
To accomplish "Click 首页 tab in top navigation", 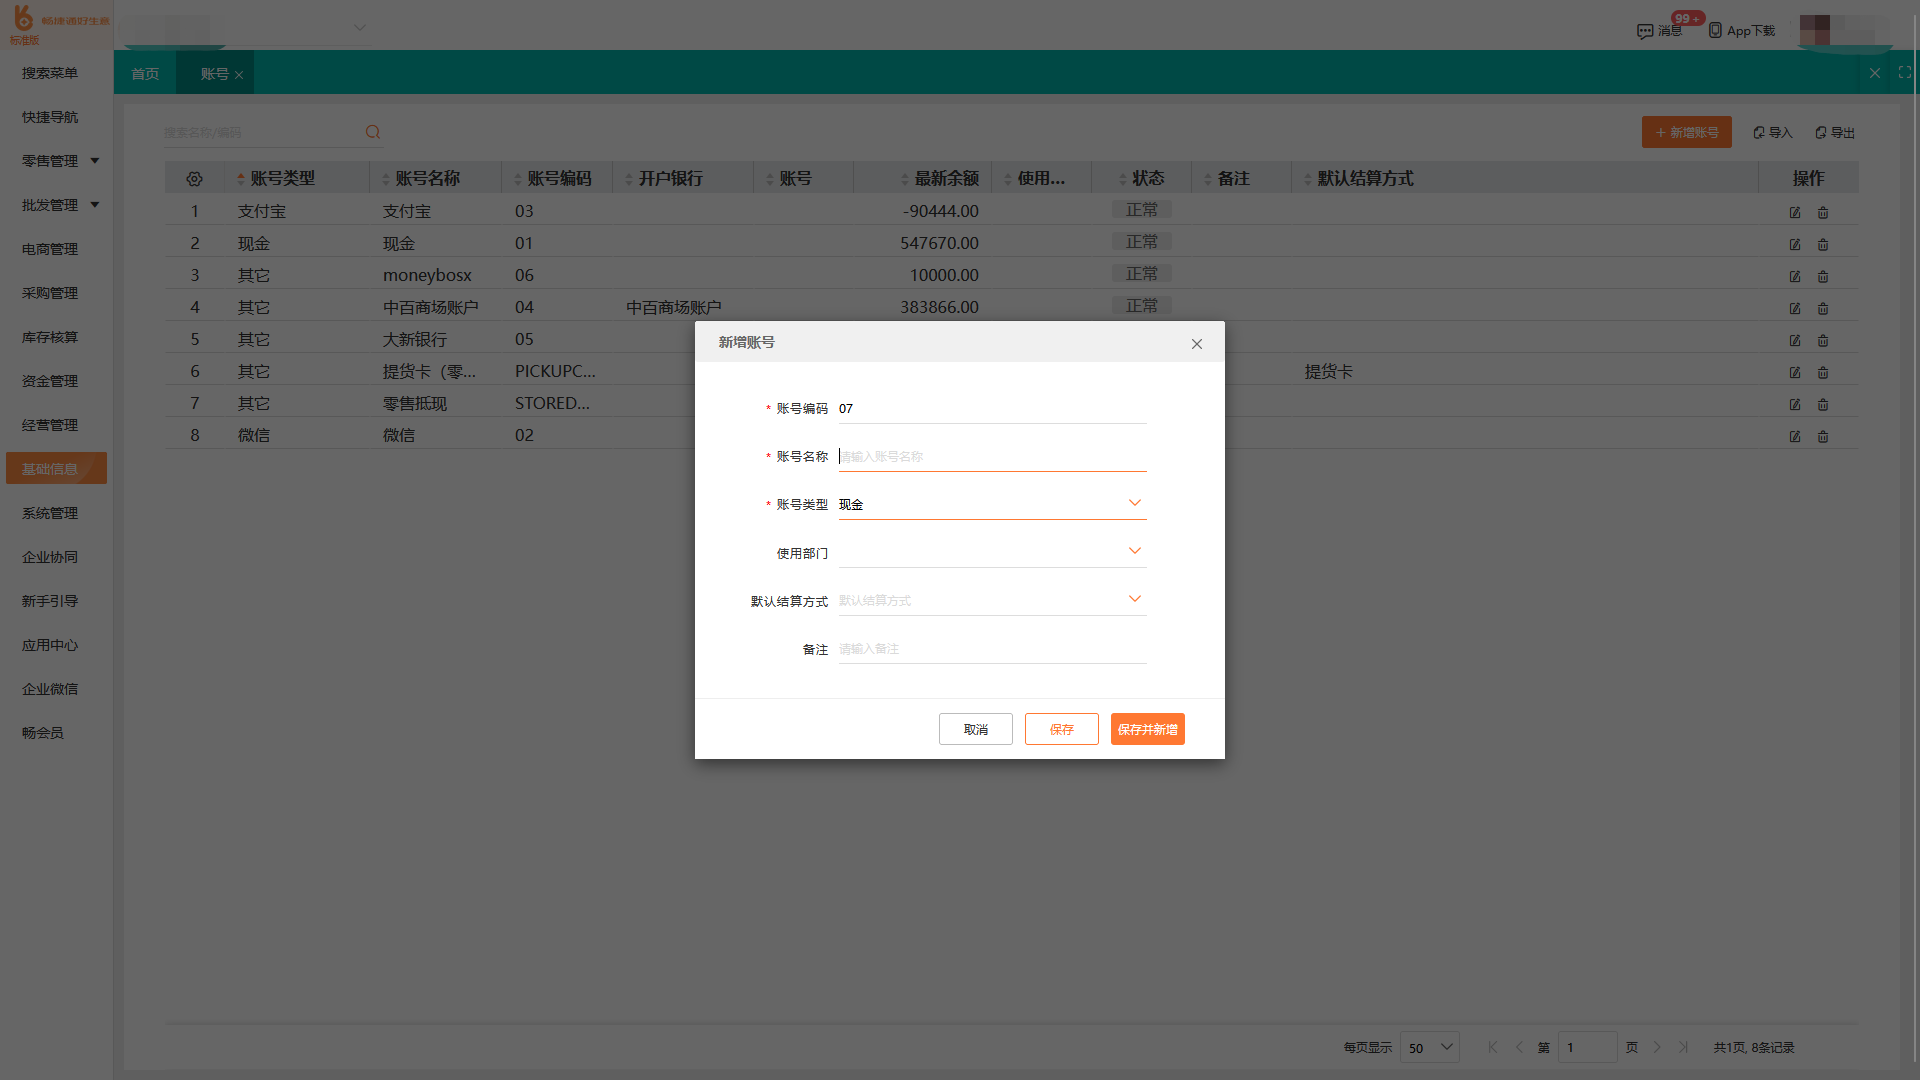I will (x=145, y=74).
